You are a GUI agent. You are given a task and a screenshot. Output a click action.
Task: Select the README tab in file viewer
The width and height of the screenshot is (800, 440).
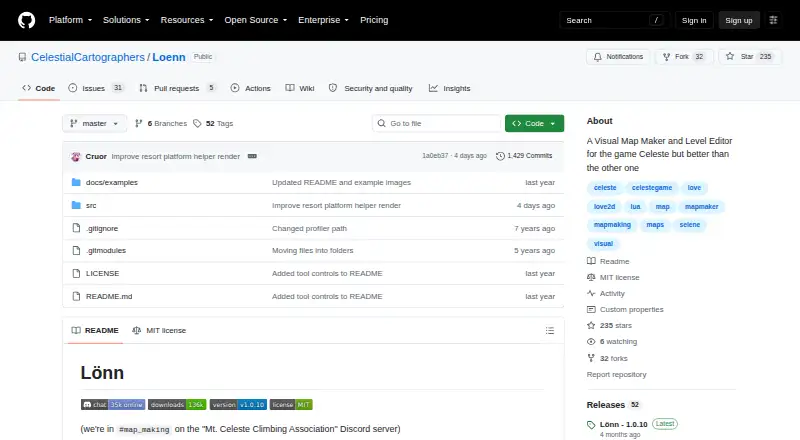pos(95,330)
